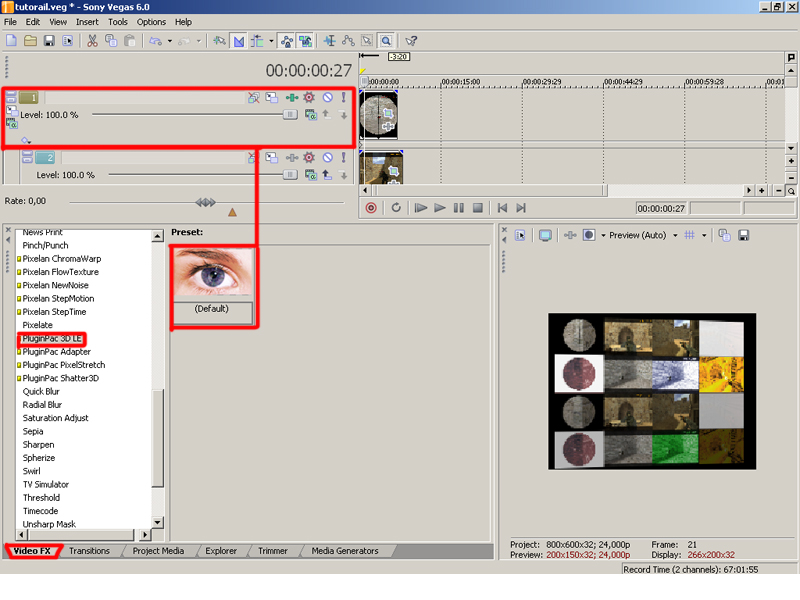Click Track Motion icon on track 1

(272, 98)
